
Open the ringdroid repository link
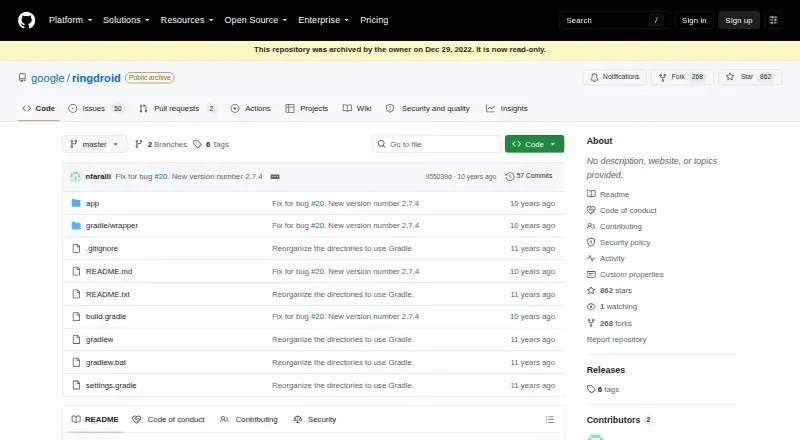pos(96,78)
